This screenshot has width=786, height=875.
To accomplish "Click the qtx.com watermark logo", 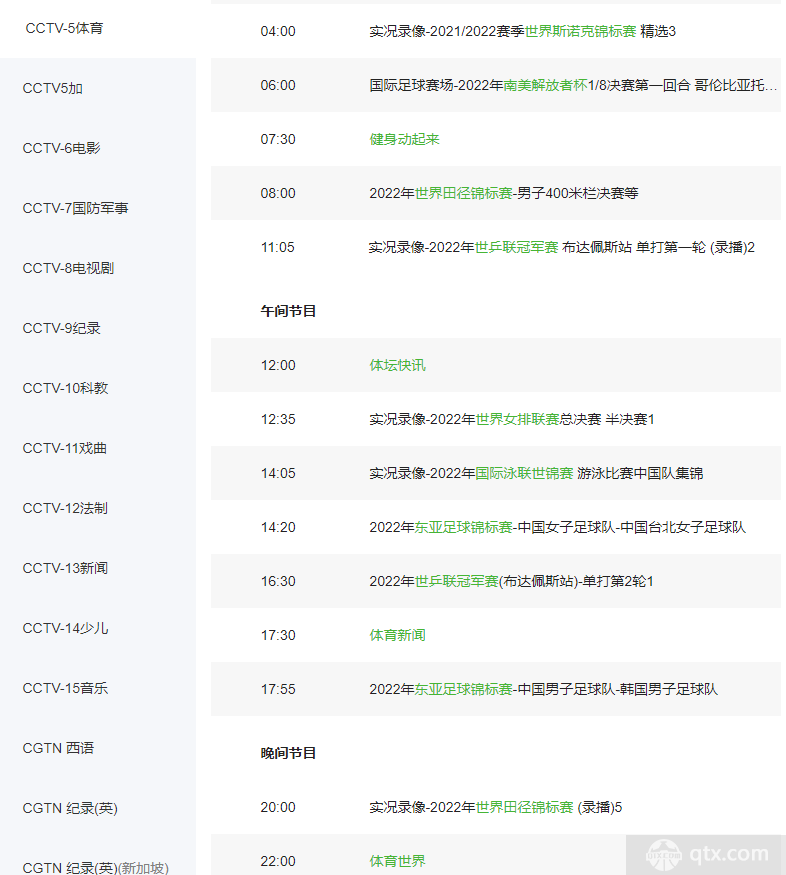I will 708,854.
